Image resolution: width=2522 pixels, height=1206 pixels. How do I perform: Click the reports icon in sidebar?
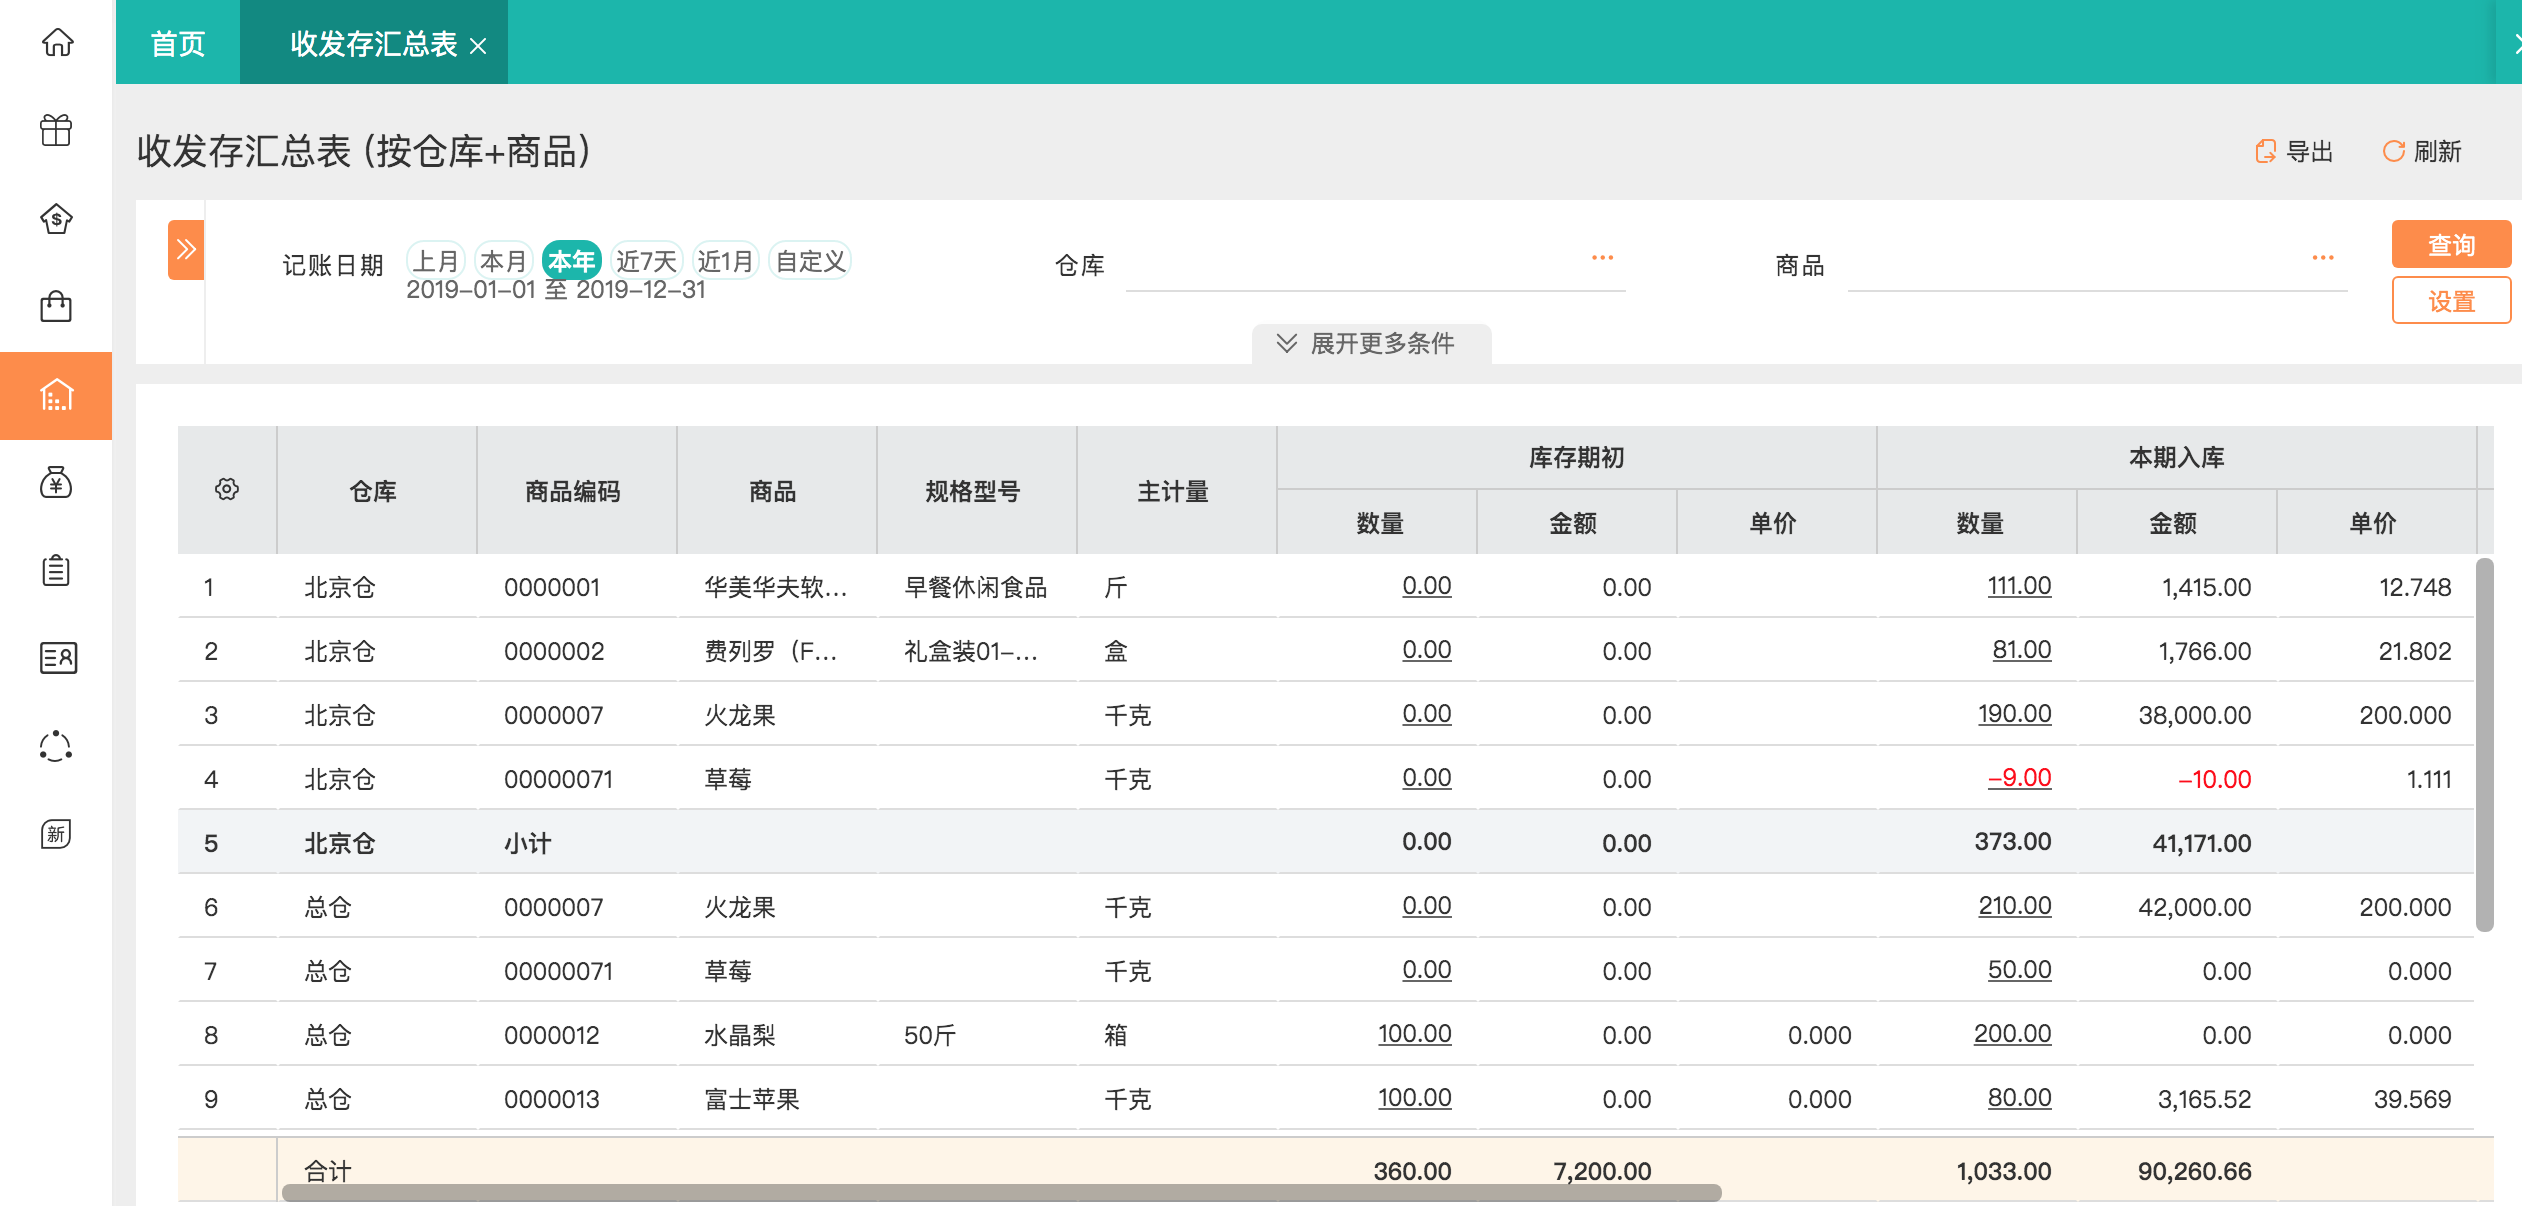pos(55,569)
